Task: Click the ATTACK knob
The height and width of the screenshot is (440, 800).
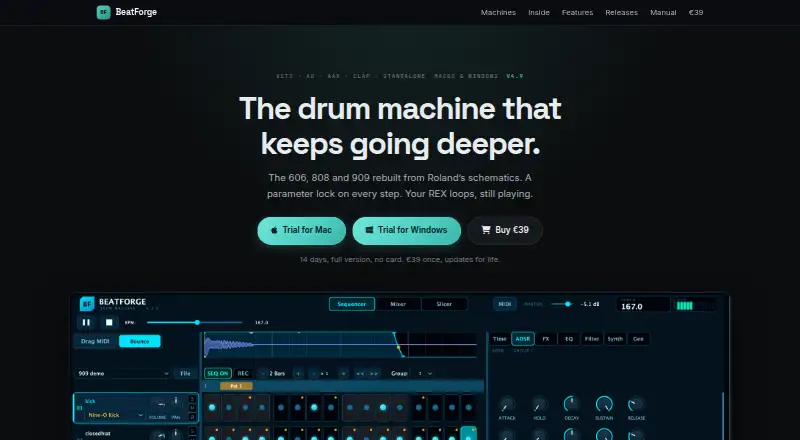Action: (507, 404)
